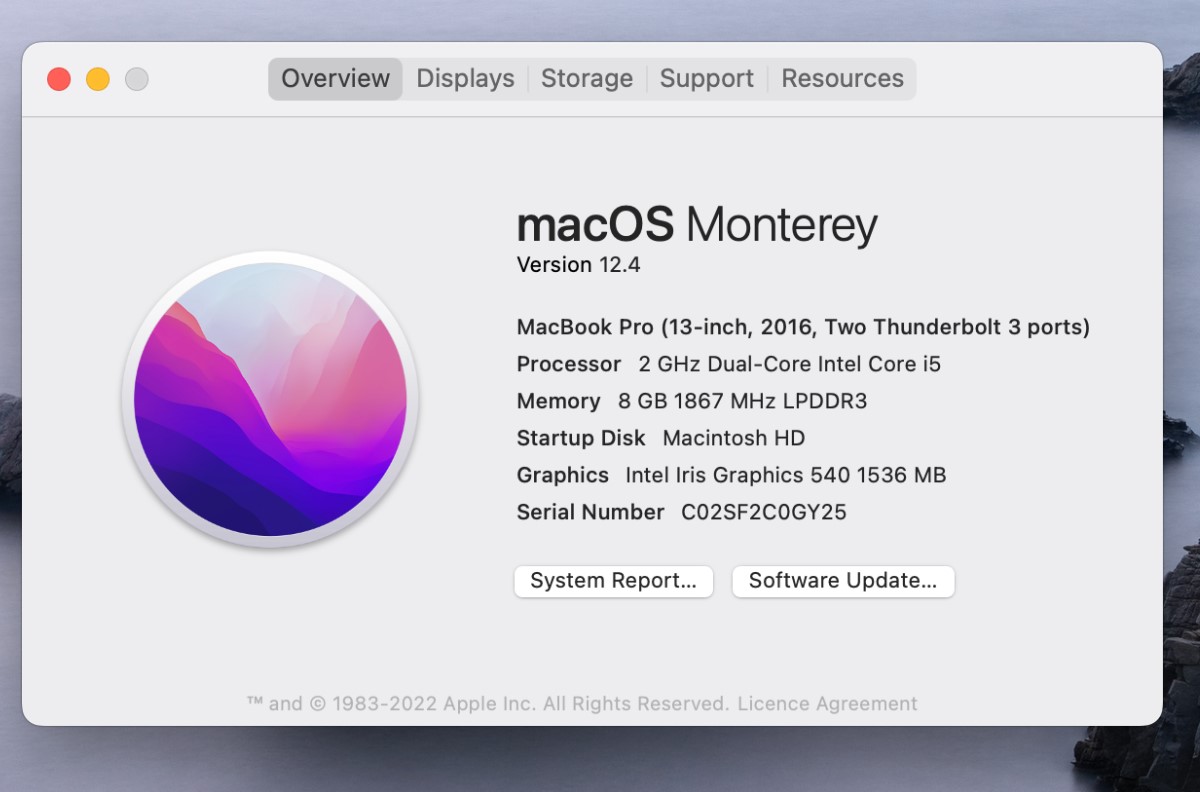The image size is (1200, 792).
Task: Click the Version 12.4 text
Action: click(578, 265)
